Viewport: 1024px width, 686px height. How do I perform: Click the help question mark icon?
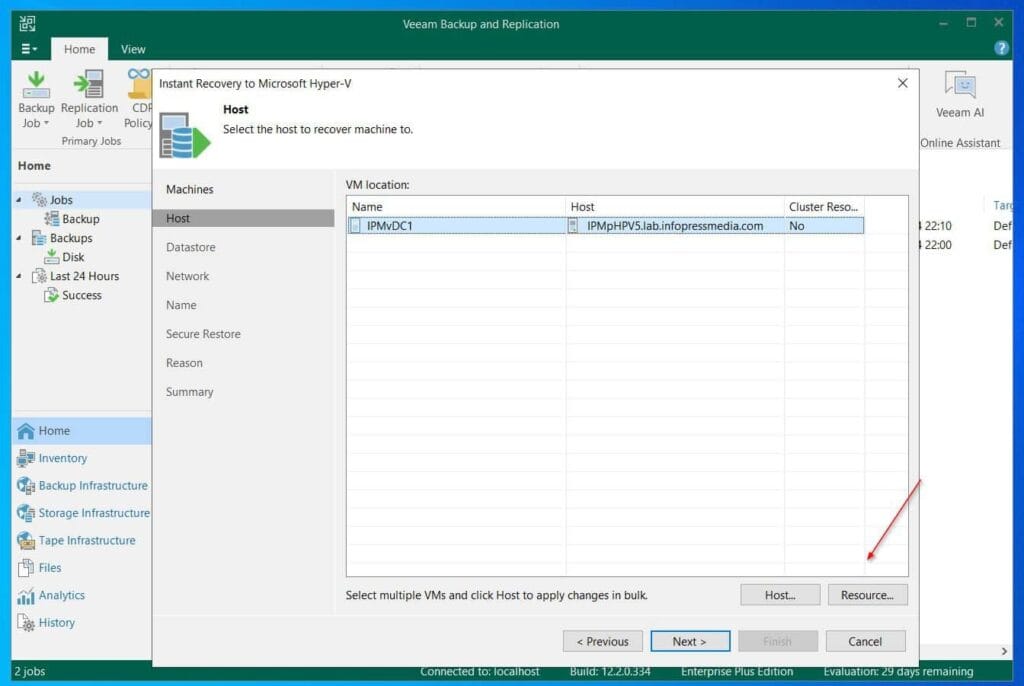[x=1000, y=48]
